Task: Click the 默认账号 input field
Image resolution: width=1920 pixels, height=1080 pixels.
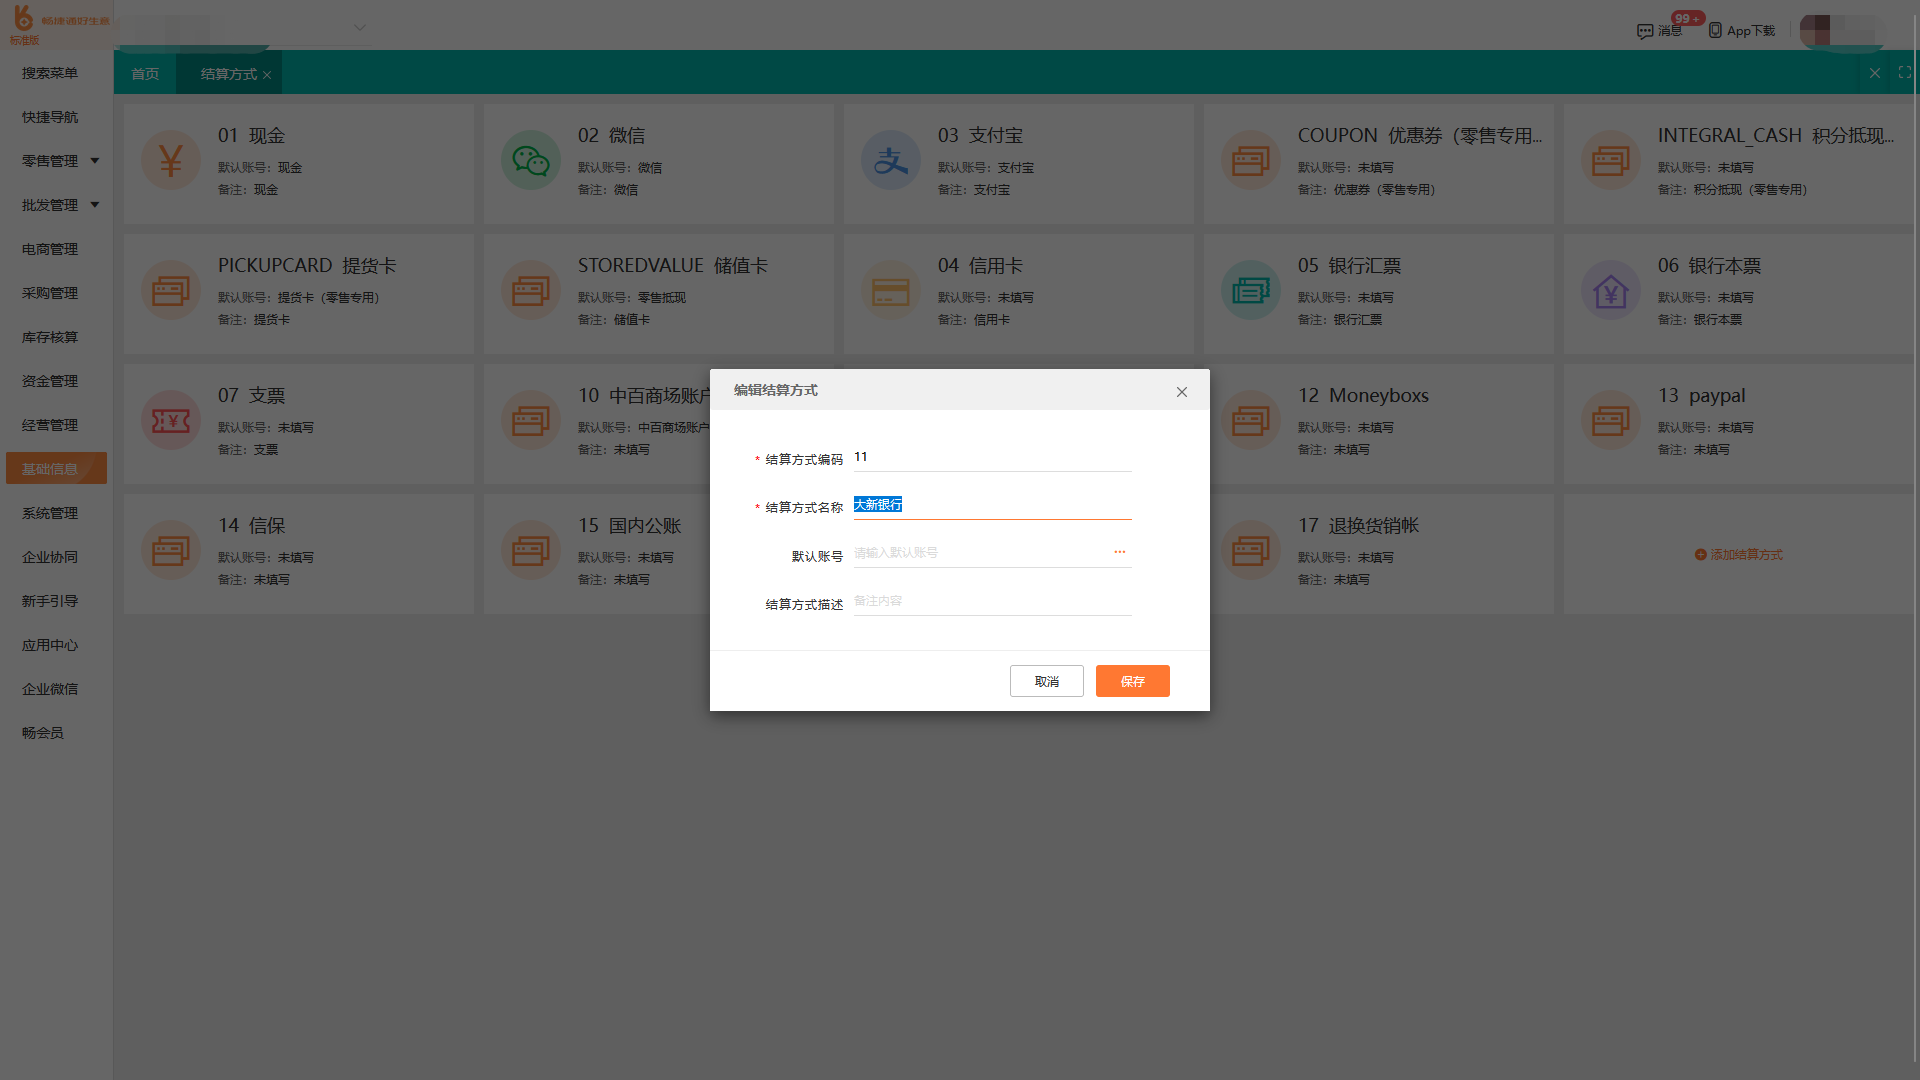Action: pyautogui.click(x=982, y=553)
